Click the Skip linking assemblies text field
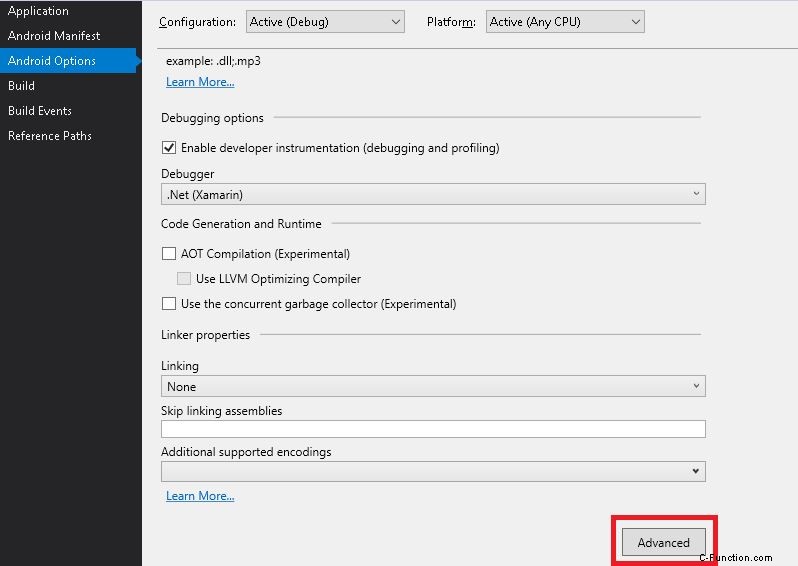The image size is (798, 566). tap(432, 429)
